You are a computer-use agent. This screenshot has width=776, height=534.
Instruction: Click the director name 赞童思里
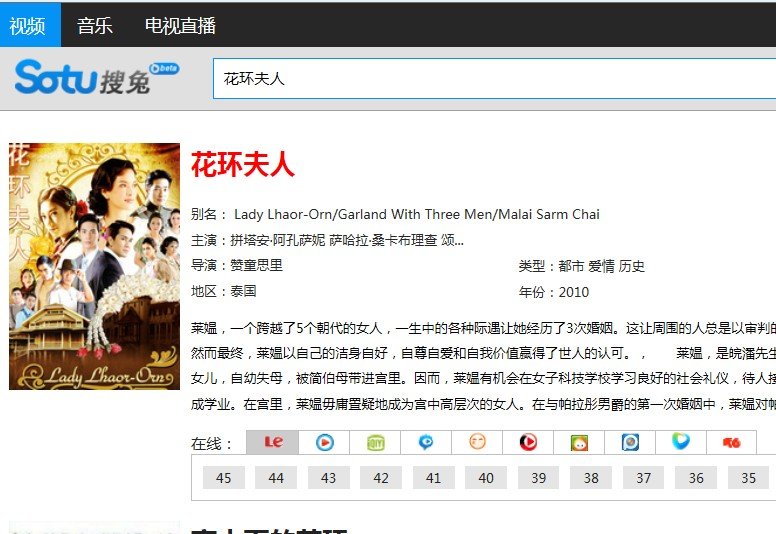pos(257,266)
